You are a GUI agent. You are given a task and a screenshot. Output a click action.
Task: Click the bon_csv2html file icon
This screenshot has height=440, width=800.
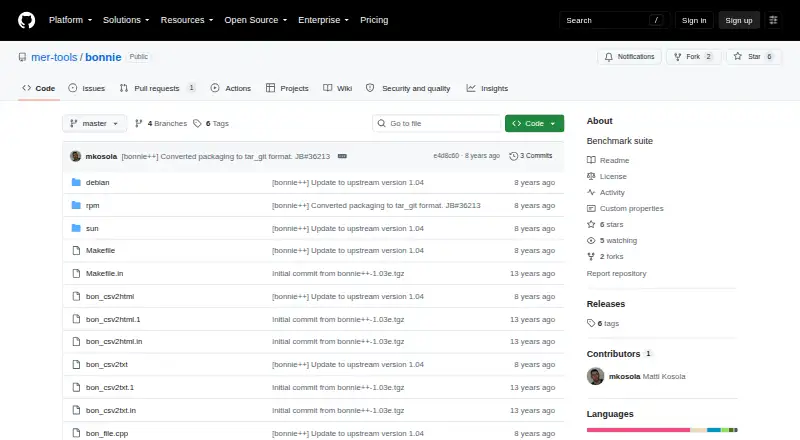click(x=76, y=297)
